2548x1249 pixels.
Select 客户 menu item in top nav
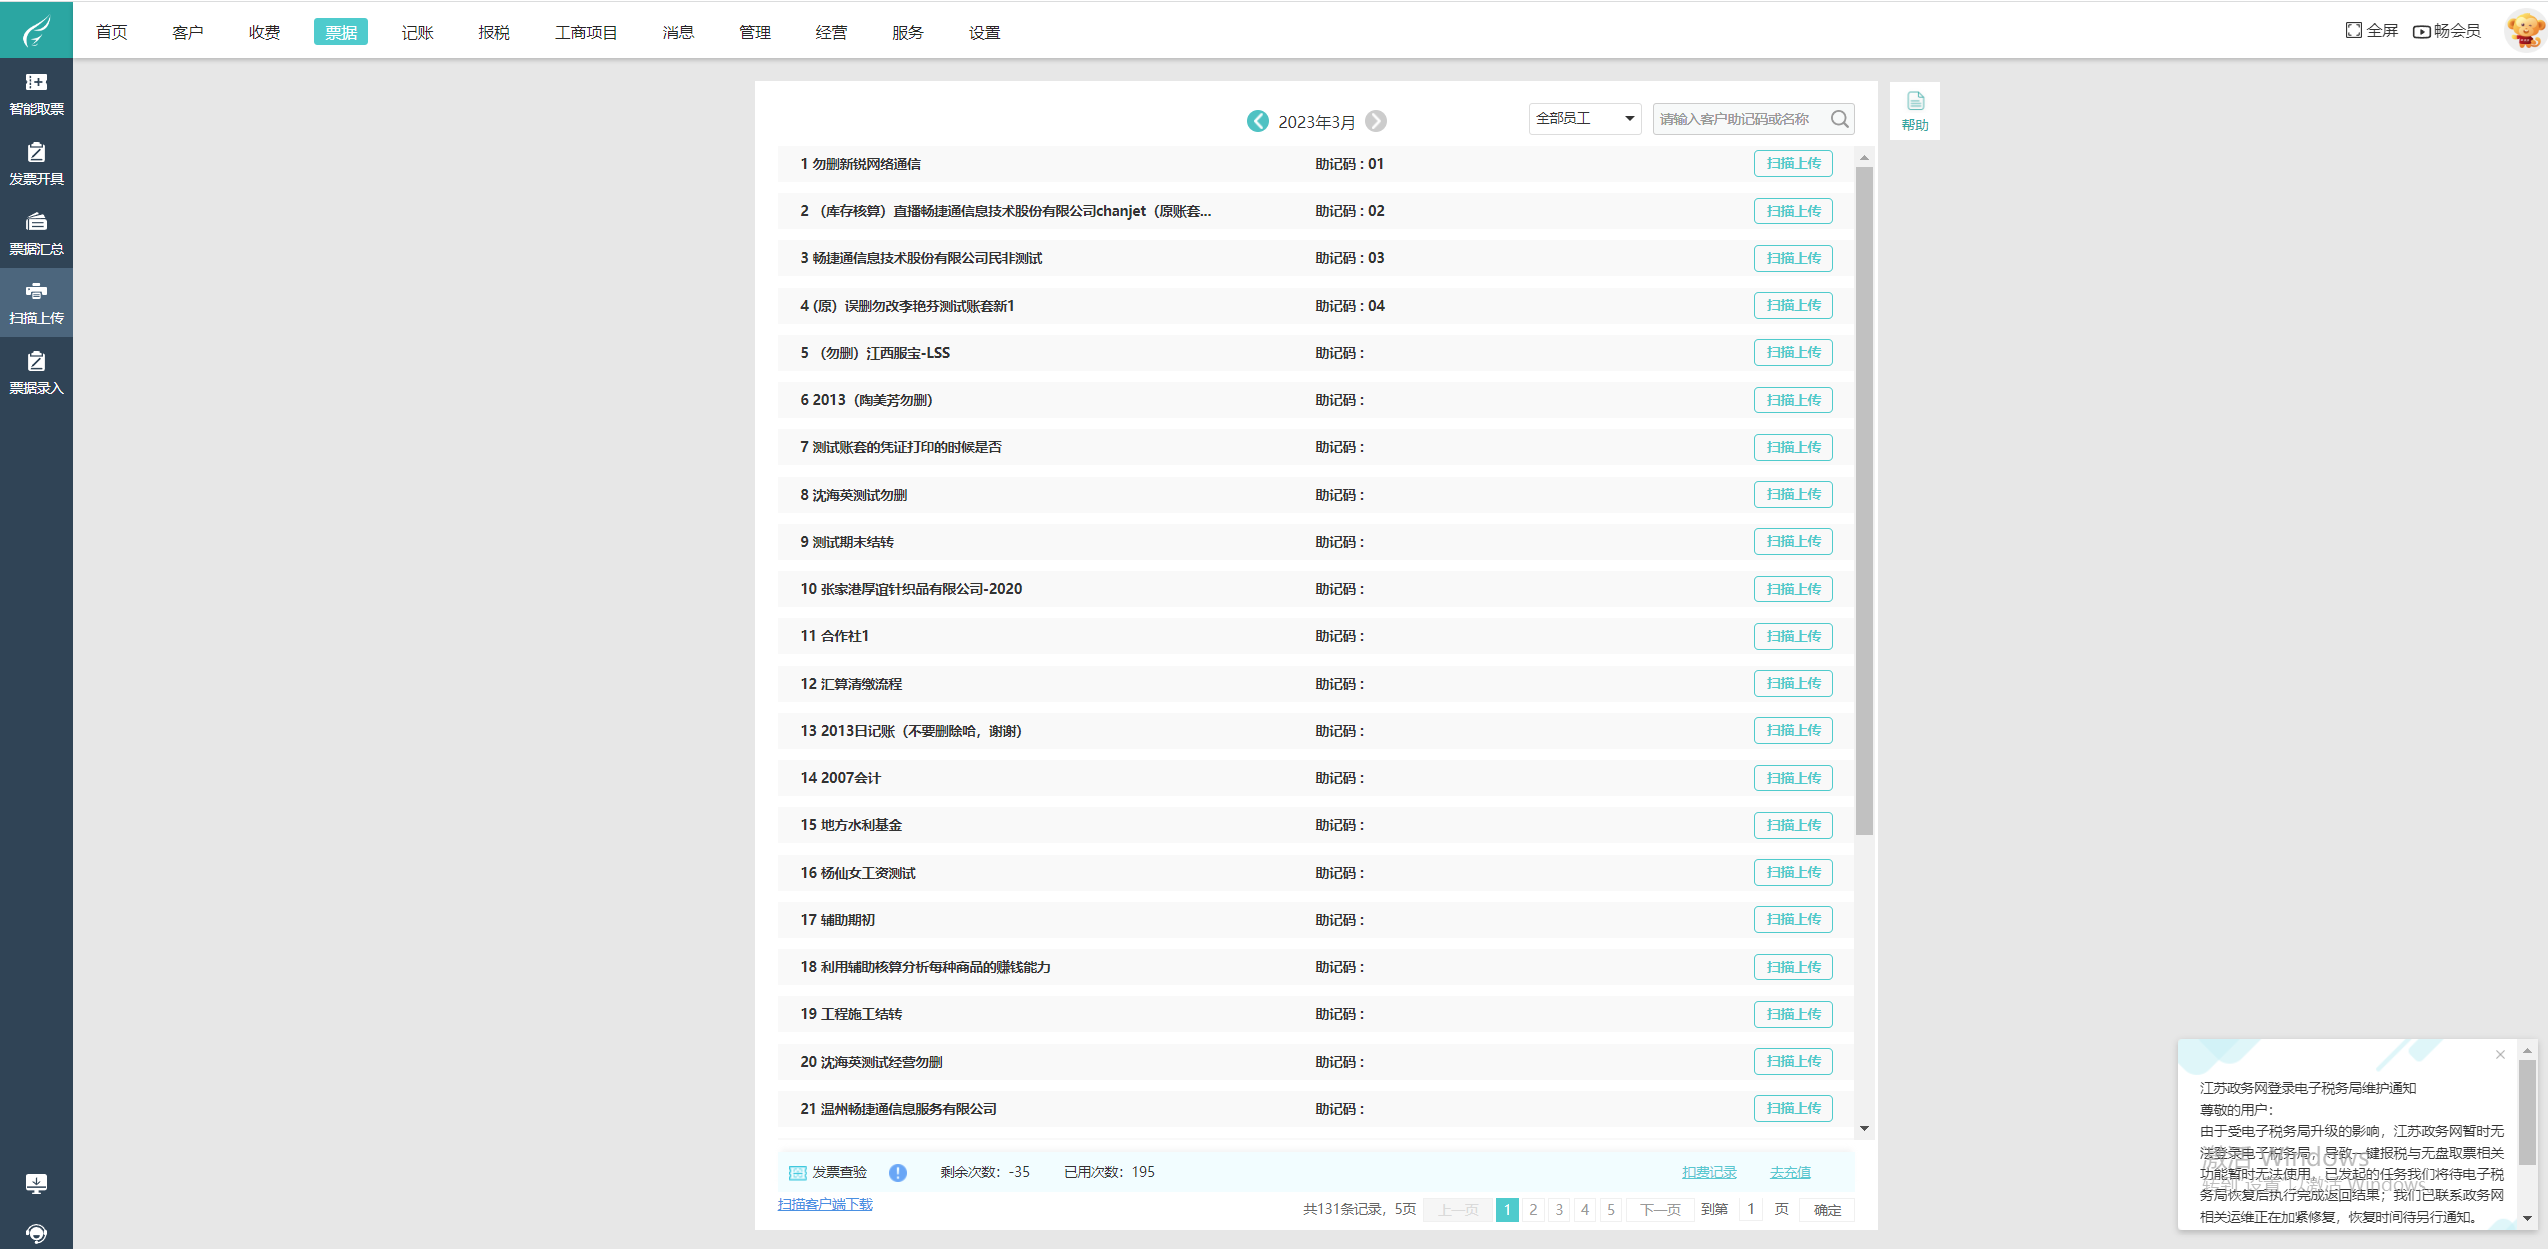pyautogui.click(x=188, y=29)
